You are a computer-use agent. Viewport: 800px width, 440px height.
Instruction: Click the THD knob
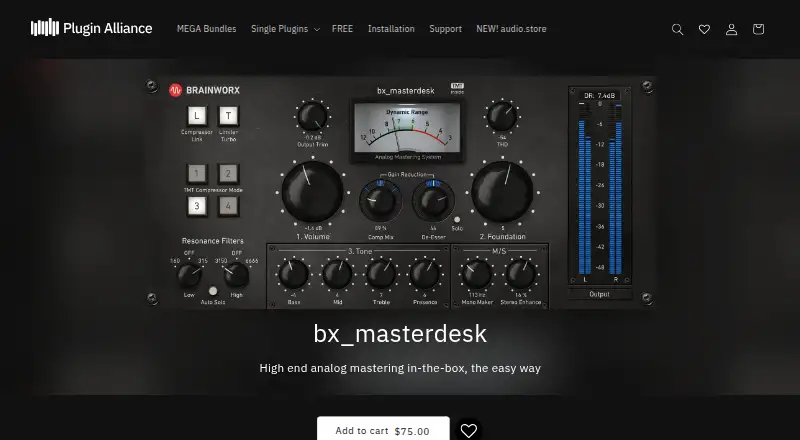tap(502, 116)
